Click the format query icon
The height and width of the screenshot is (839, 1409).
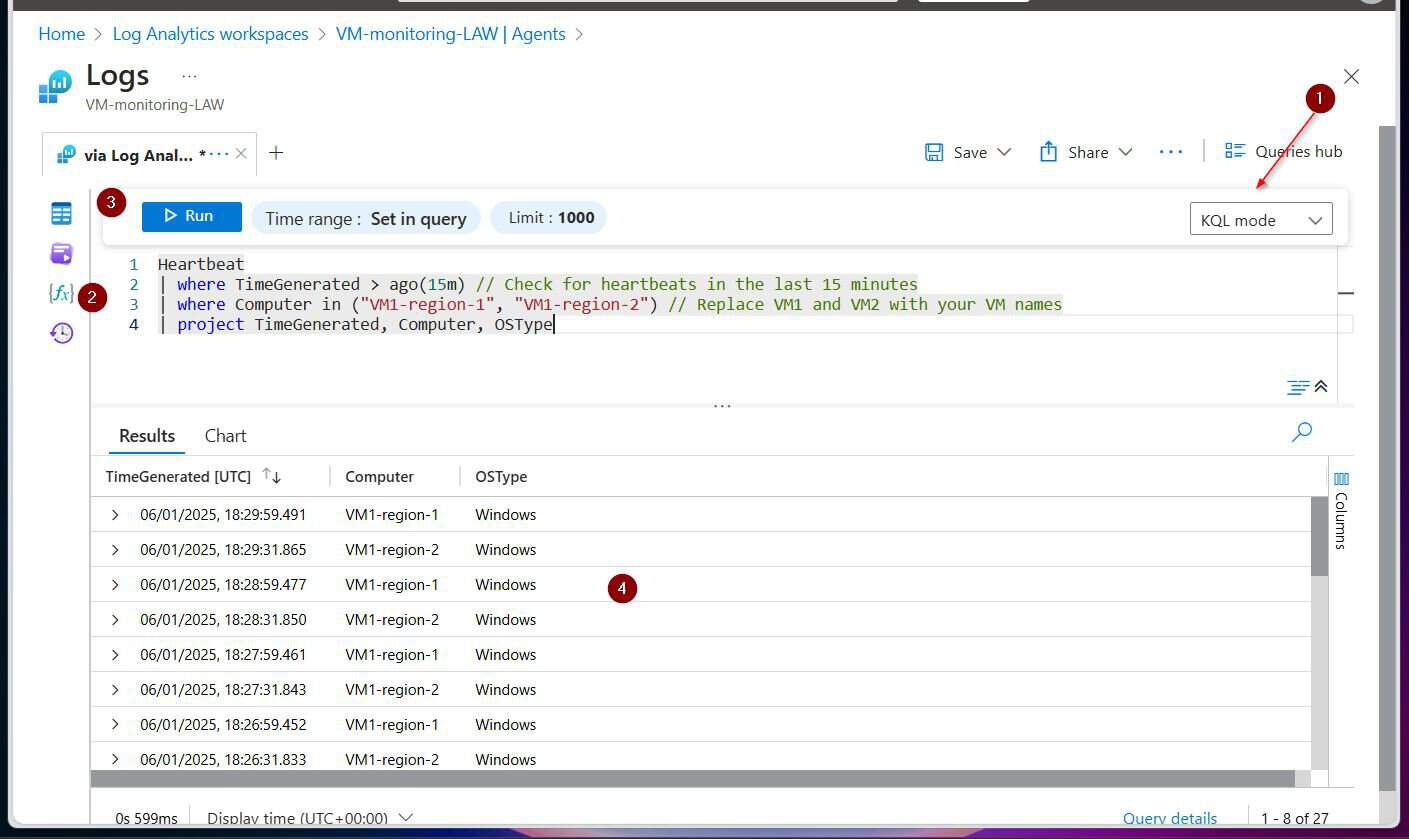click(1297, 387)
